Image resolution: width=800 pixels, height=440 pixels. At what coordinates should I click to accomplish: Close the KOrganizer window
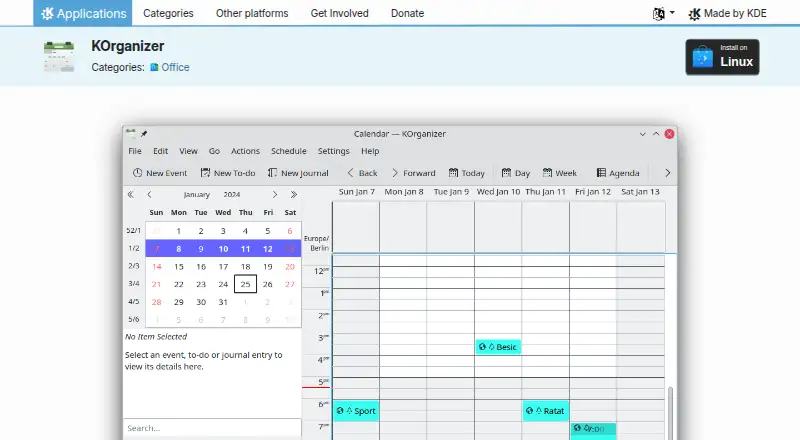pyautogui.click(x=669, y=134)
